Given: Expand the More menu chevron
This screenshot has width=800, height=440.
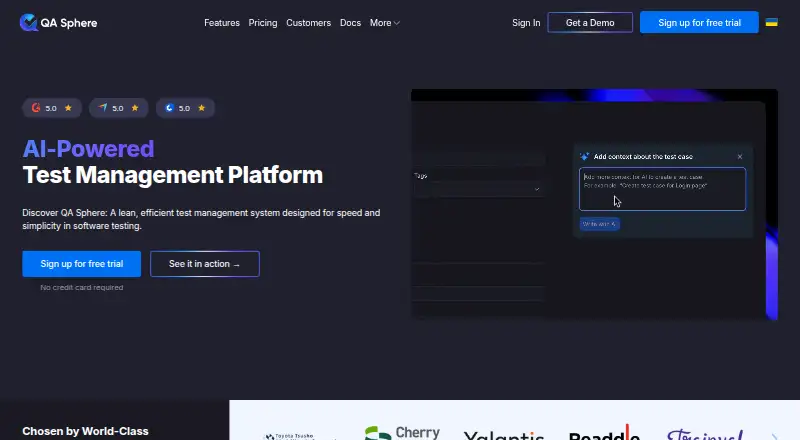Looking at the screenshot, I should (397, 23).
